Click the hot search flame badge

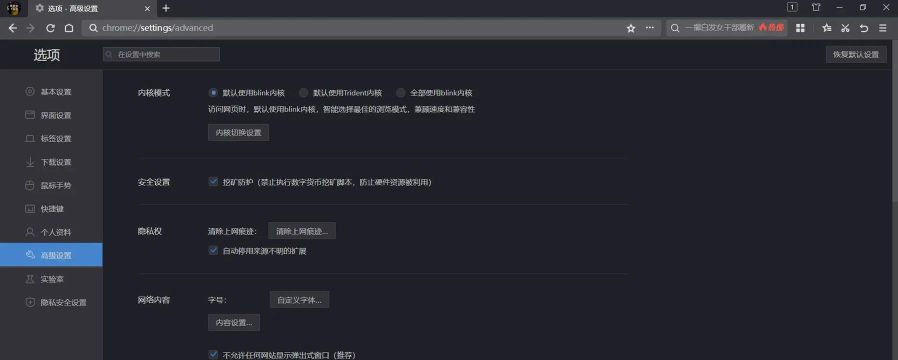(x=771, y=28)
